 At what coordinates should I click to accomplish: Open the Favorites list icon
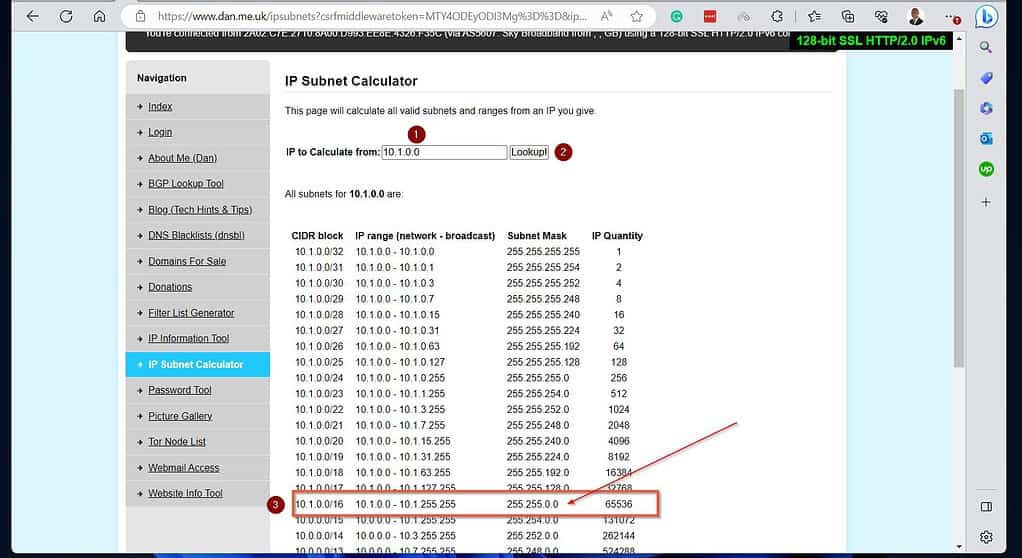[x=814, y=16]
